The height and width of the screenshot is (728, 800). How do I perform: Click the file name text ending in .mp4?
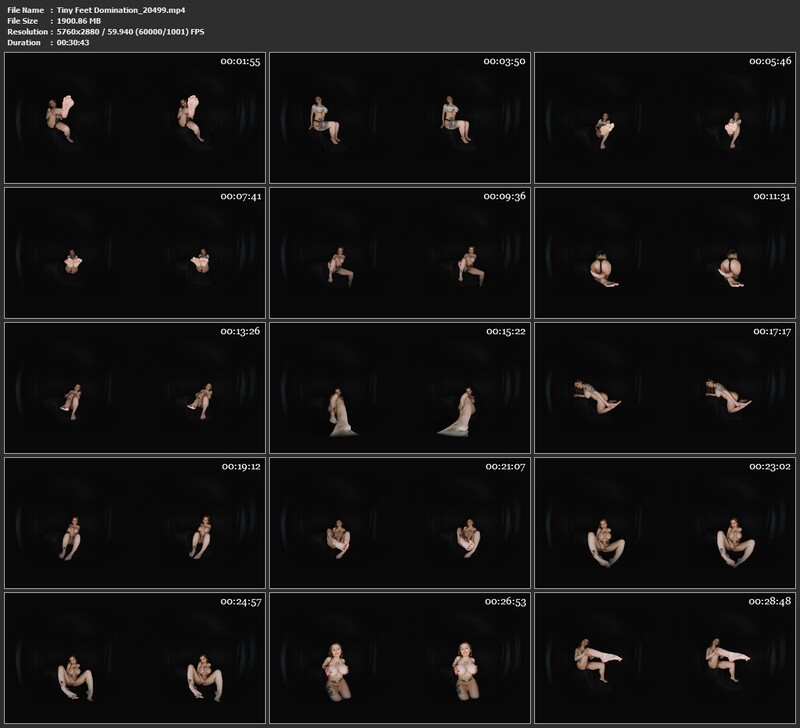(x=121, y=9)
